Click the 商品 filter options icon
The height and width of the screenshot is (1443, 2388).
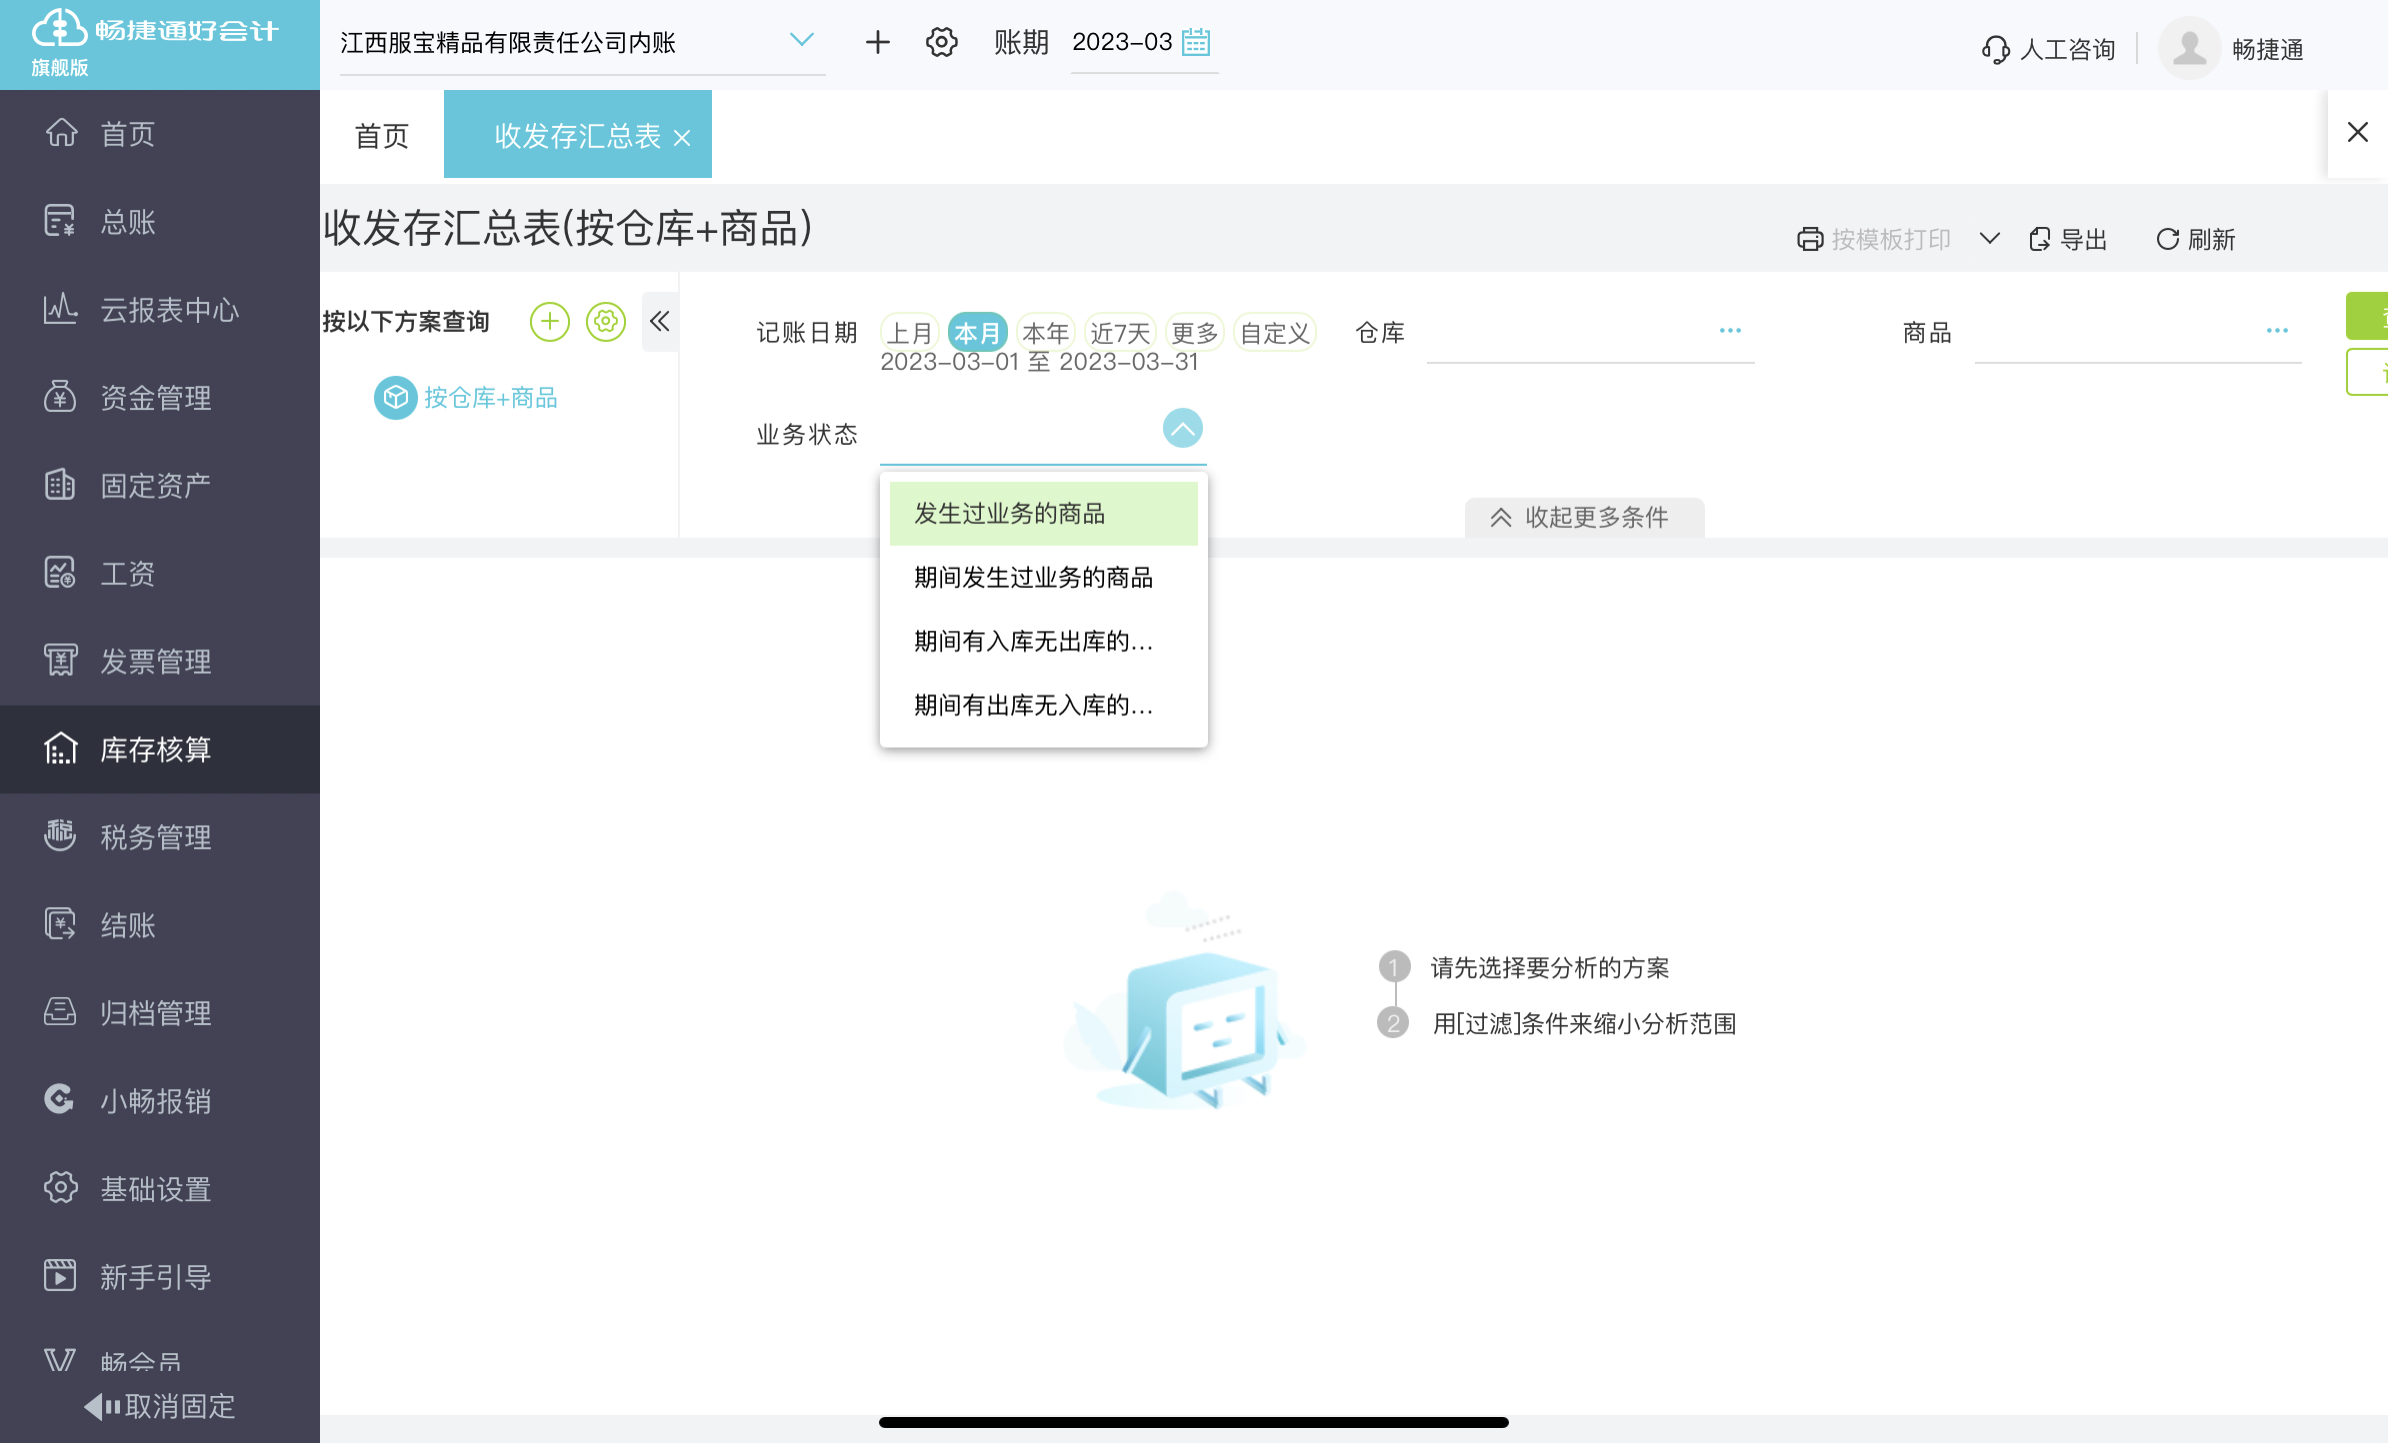2279,331
